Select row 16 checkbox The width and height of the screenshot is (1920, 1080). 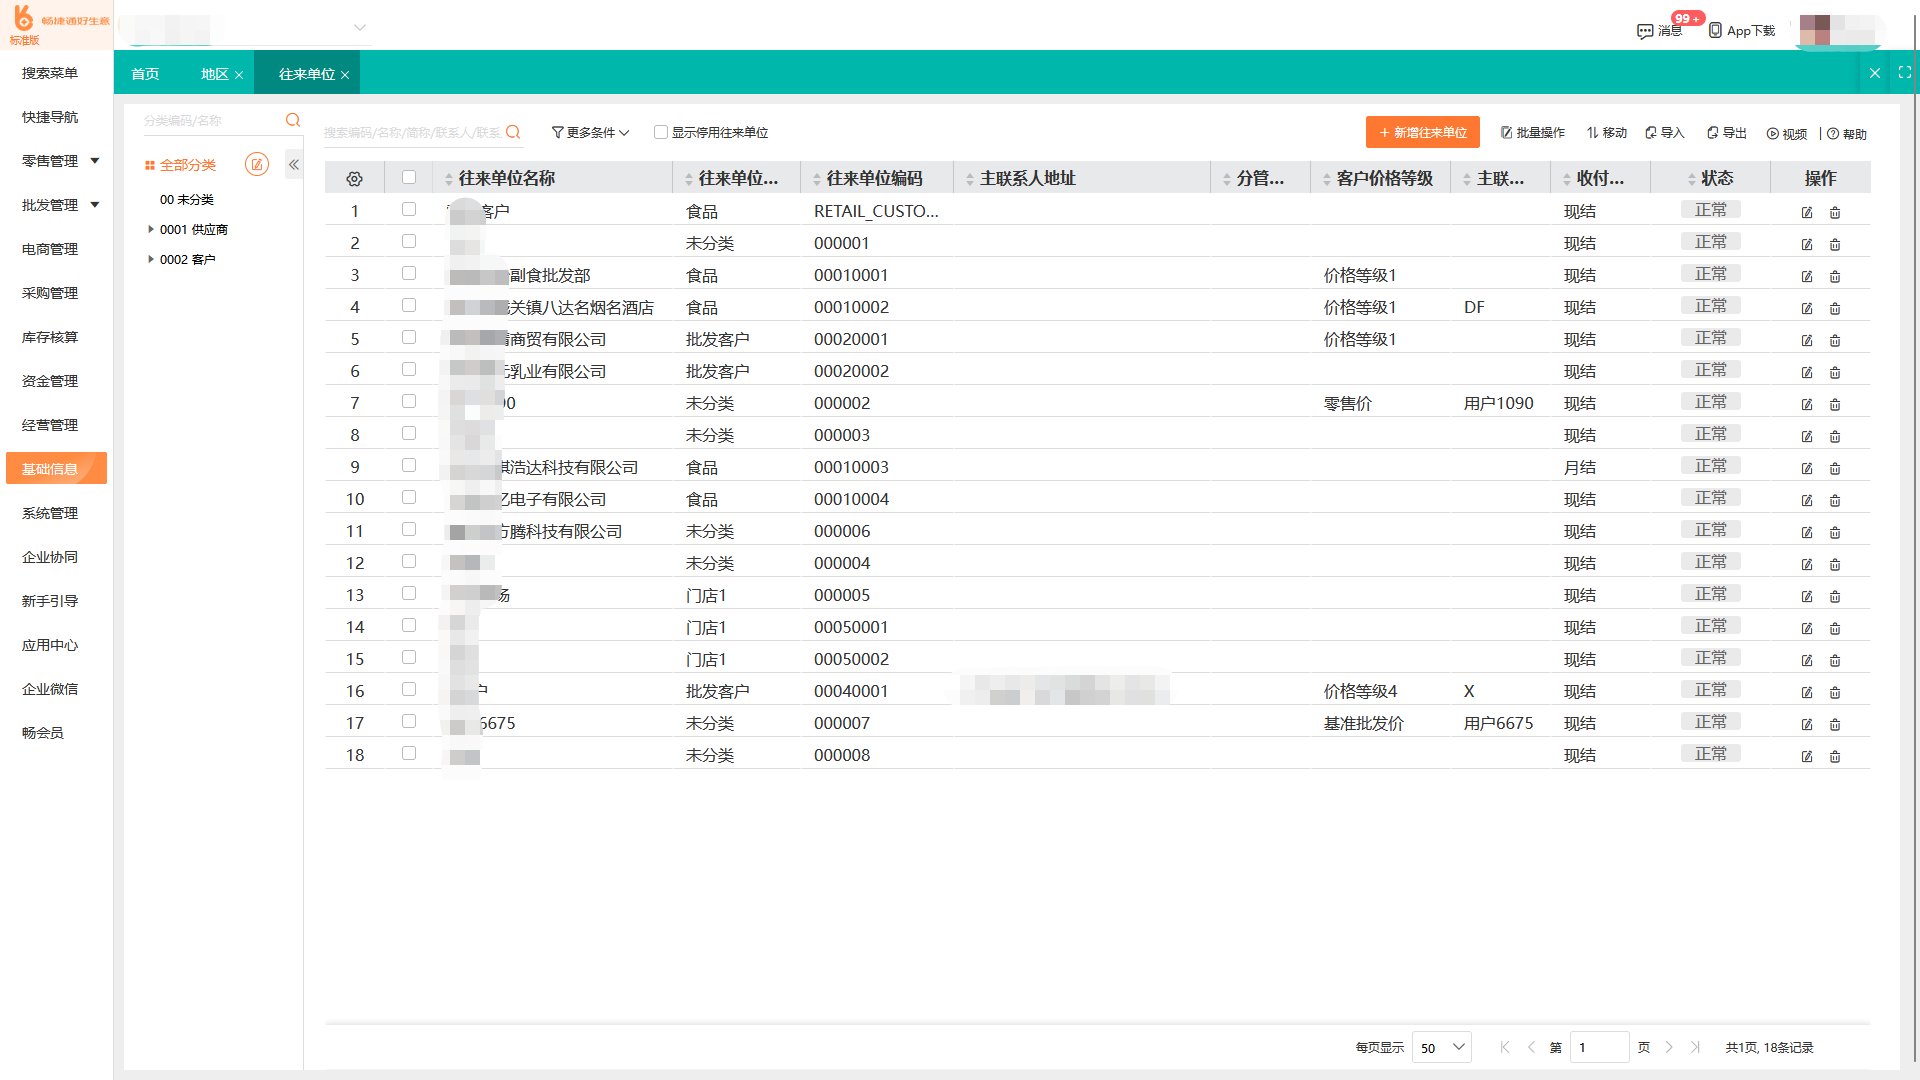[411, 688]
